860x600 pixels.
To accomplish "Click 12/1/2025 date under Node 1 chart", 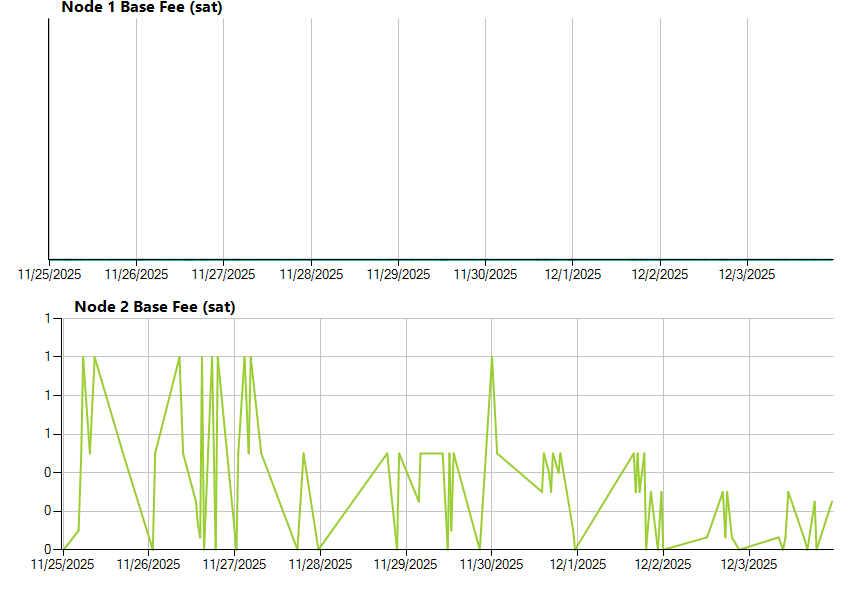I will pyautogui.click(x=572, y=274).
